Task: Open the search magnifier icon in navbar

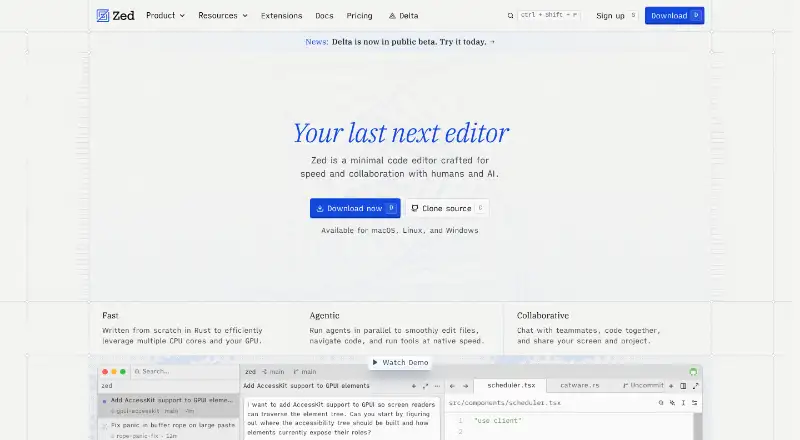Action: (x=510, y=16)
